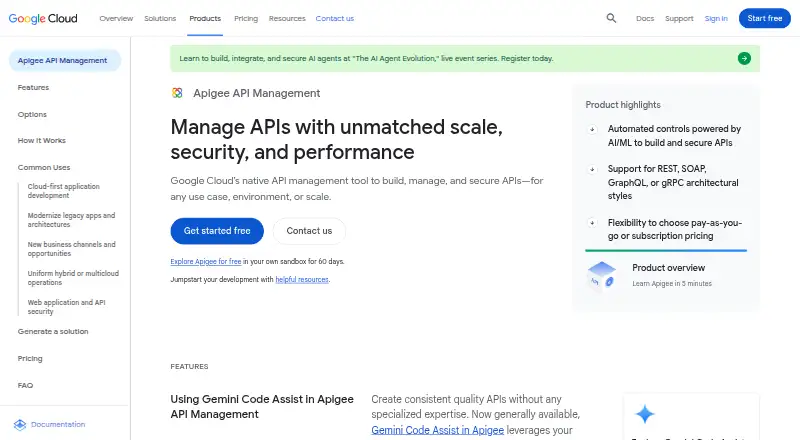This screenshot has width=800, height=440.
Task: Click the green banner arrow icon
Action: (744, 58)
